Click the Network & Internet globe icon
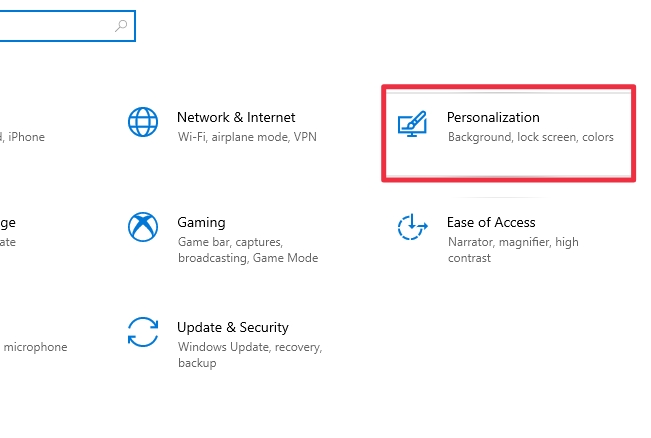The height and width of the screenshot is (438, 651). click(143, 122)
